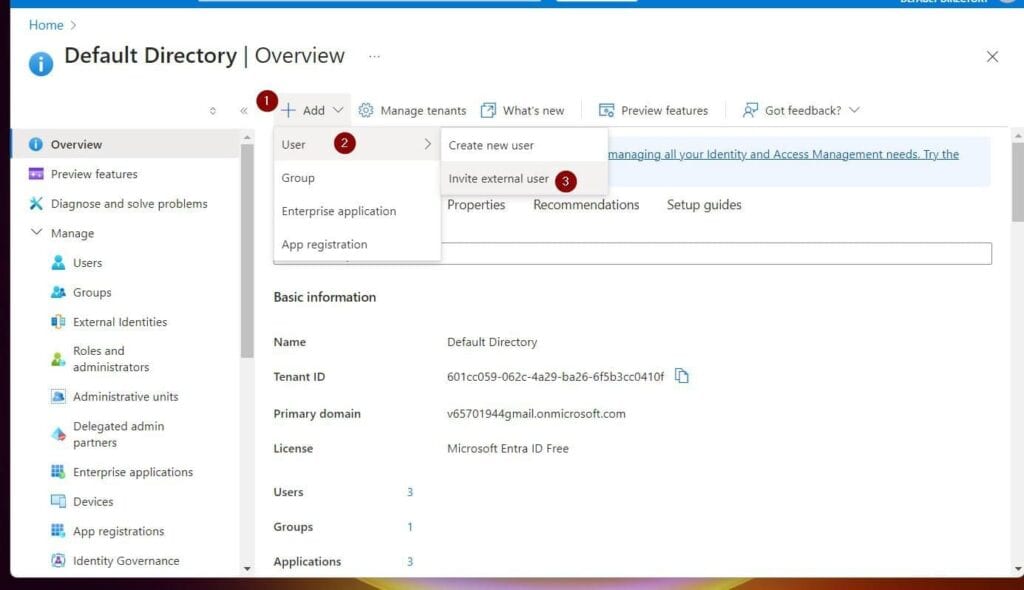Viewport: 1024px width, 590px height.
Task: Click Preview features toolbar button
Action: click(x=653, y=110)
